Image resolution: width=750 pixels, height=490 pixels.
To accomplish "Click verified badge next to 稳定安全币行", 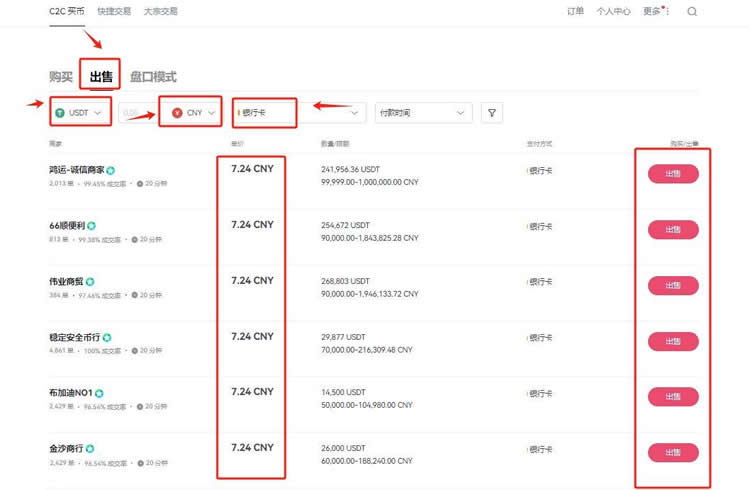I will pos(107,338).
